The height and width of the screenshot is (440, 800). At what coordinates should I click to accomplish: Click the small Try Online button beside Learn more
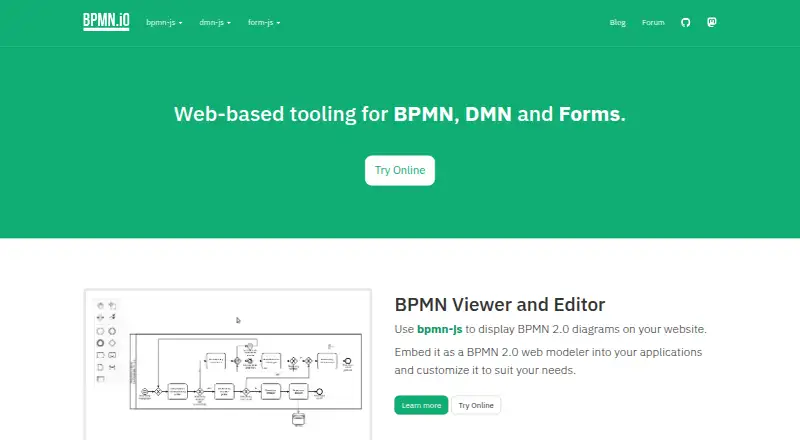click(476, 405)
